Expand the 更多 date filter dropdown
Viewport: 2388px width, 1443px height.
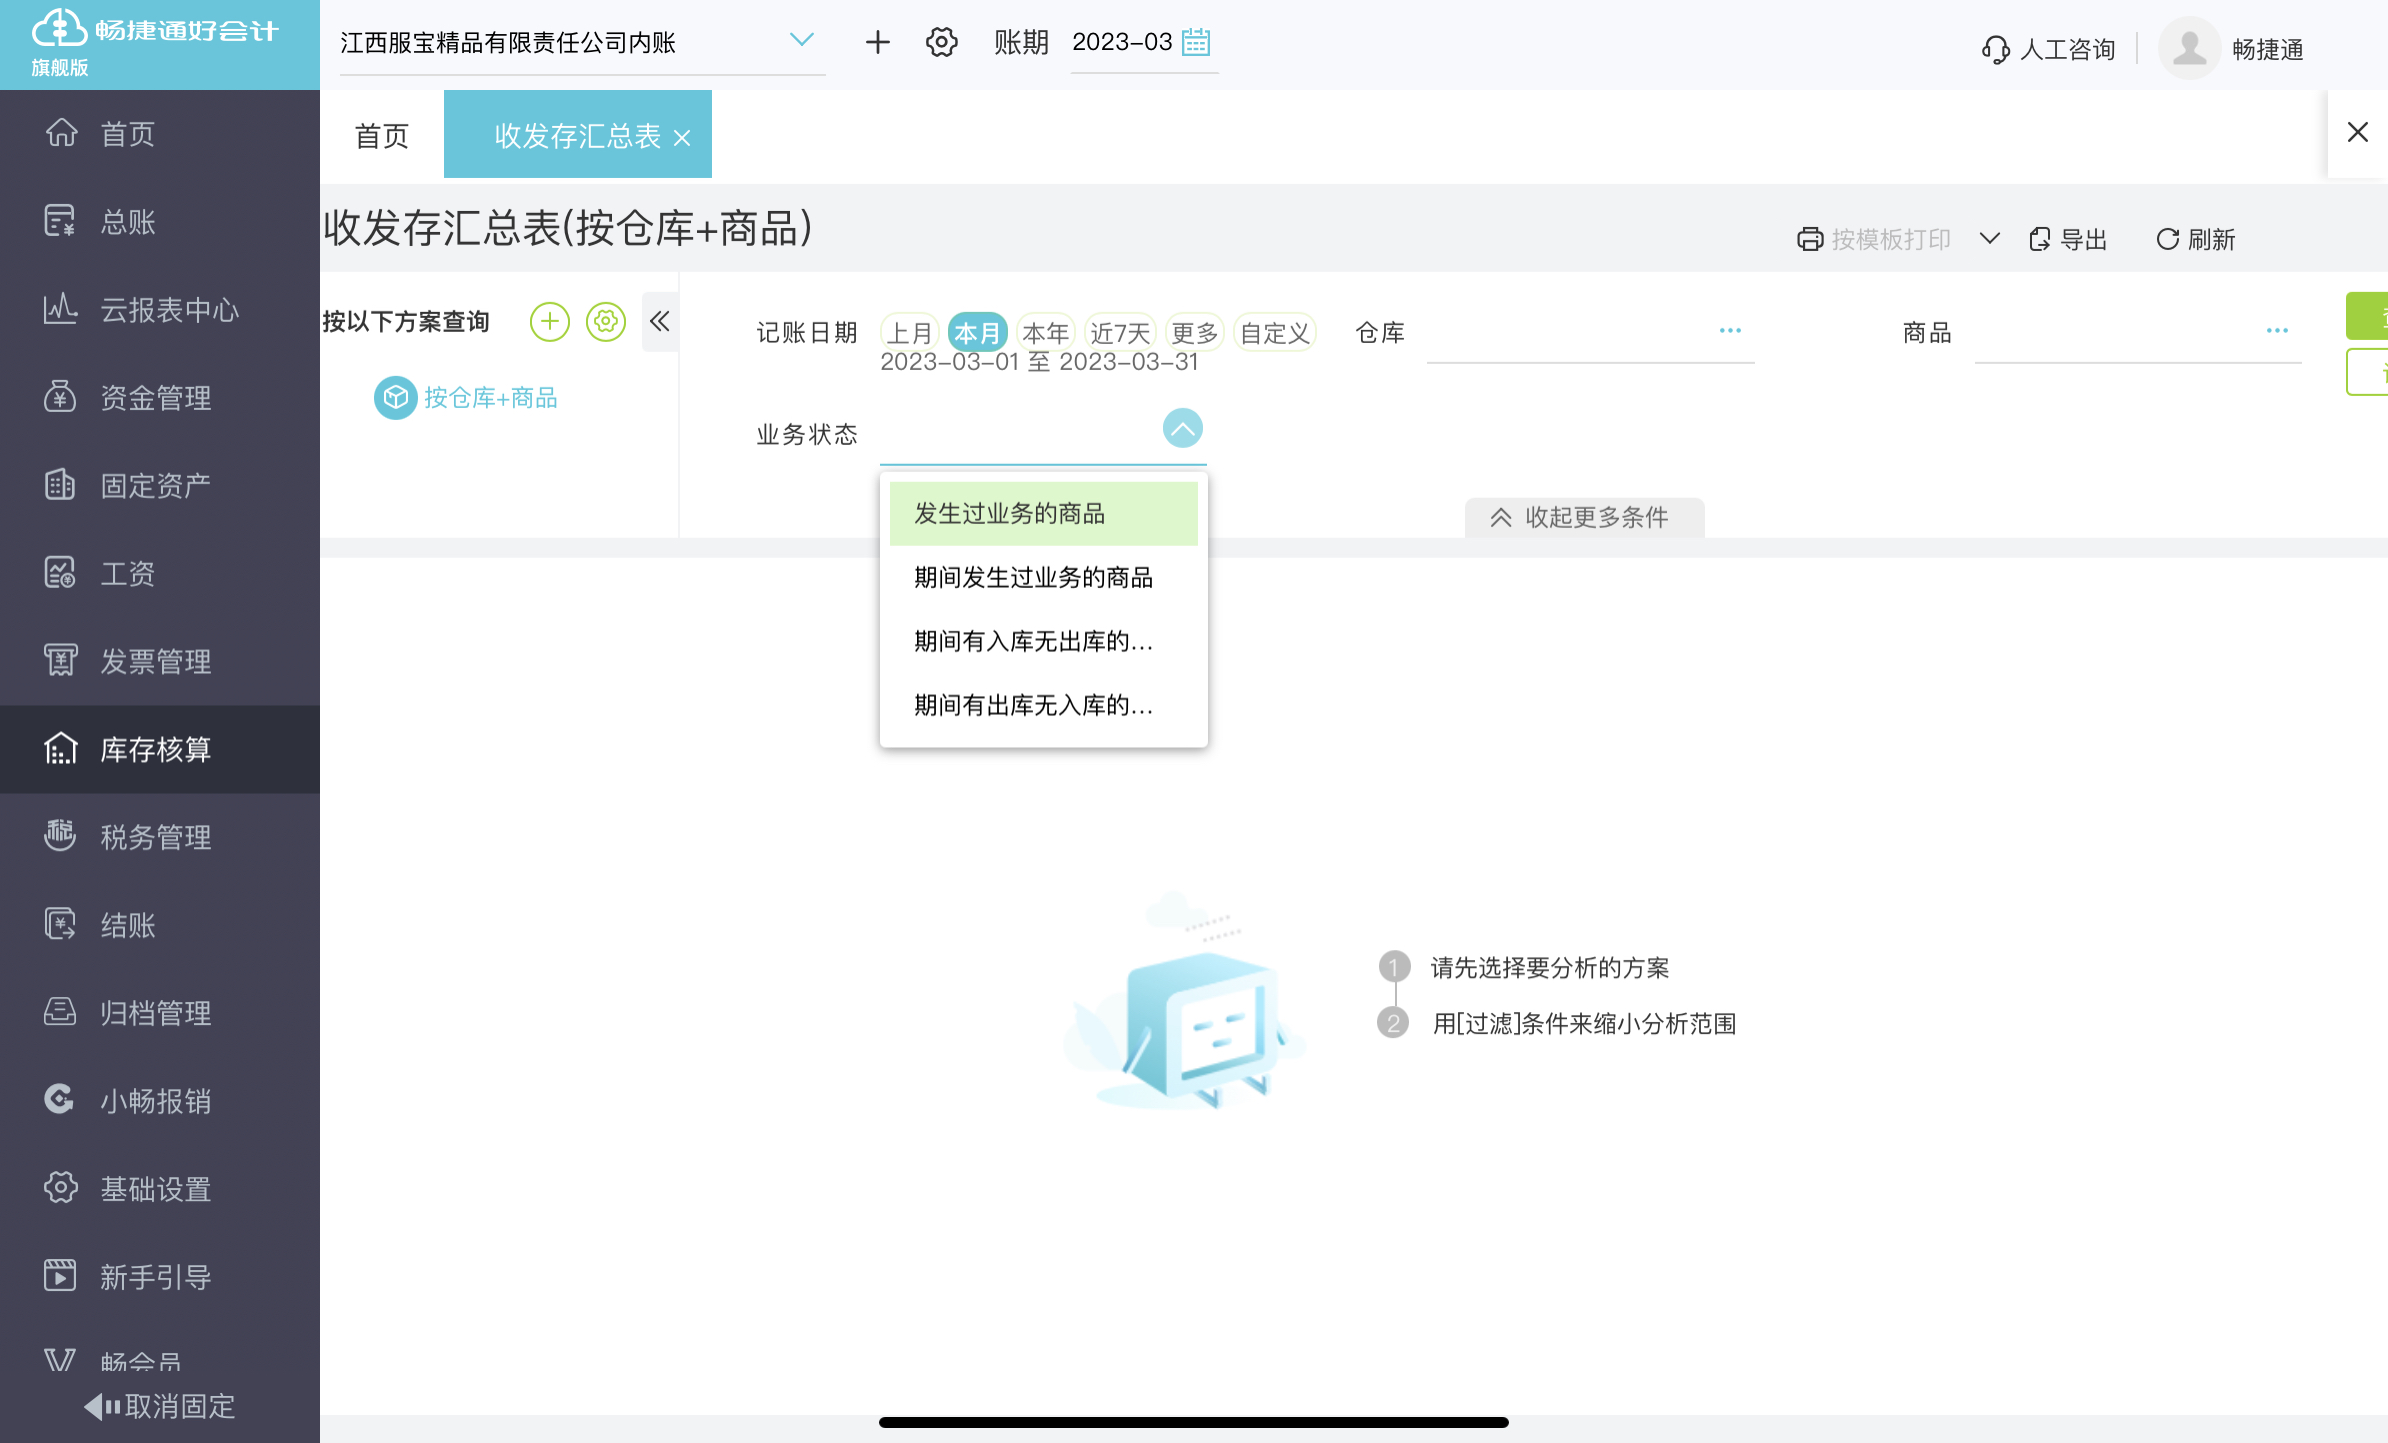click(1194, 333)
